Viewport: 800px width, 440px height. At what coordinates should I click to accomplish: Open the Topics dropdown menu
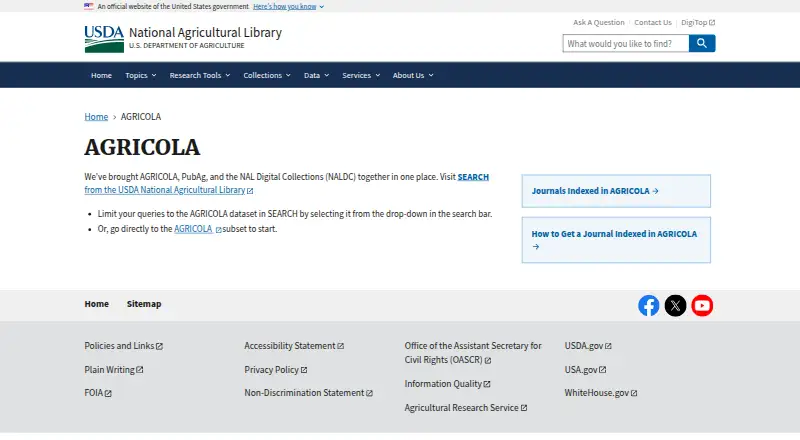point(140,75)
